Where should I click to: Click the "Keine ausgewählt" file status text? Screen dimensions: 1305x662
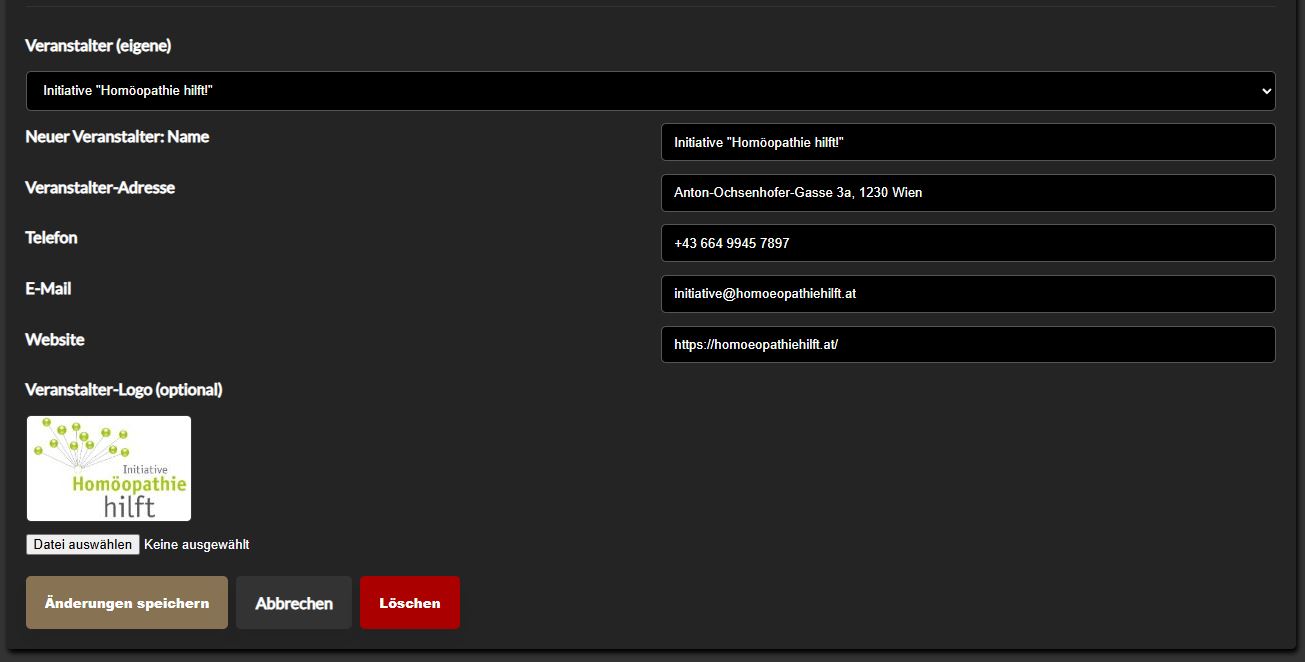click(197, 545)
